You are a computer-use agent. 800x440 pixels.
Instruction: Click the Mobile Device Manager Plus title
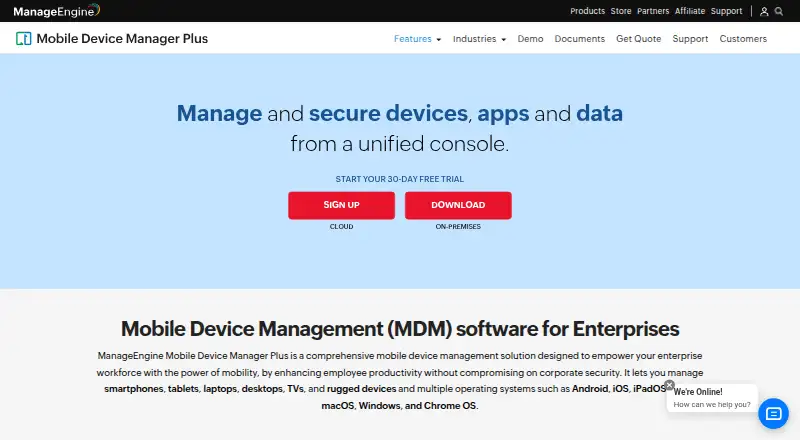point(122,38)
